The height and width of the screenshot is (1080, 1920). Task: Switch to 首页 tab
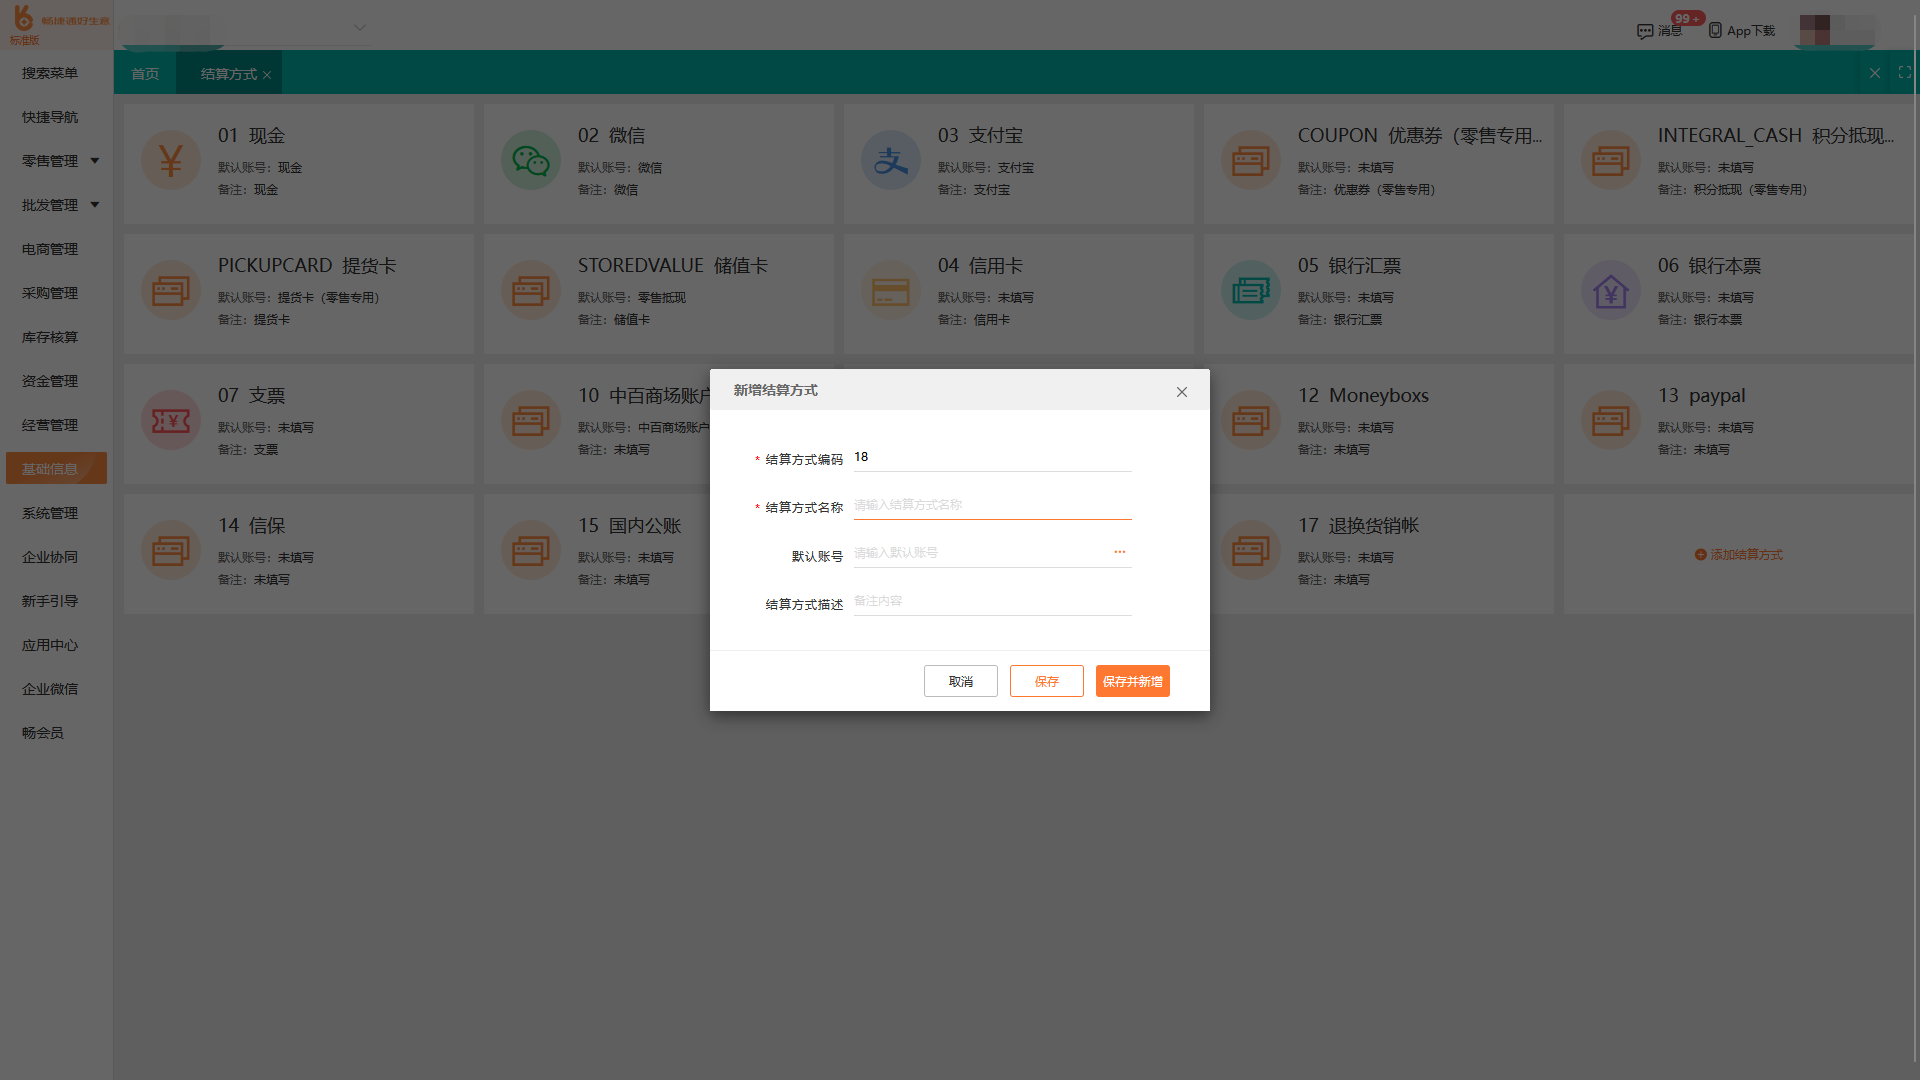coord(145,74)
